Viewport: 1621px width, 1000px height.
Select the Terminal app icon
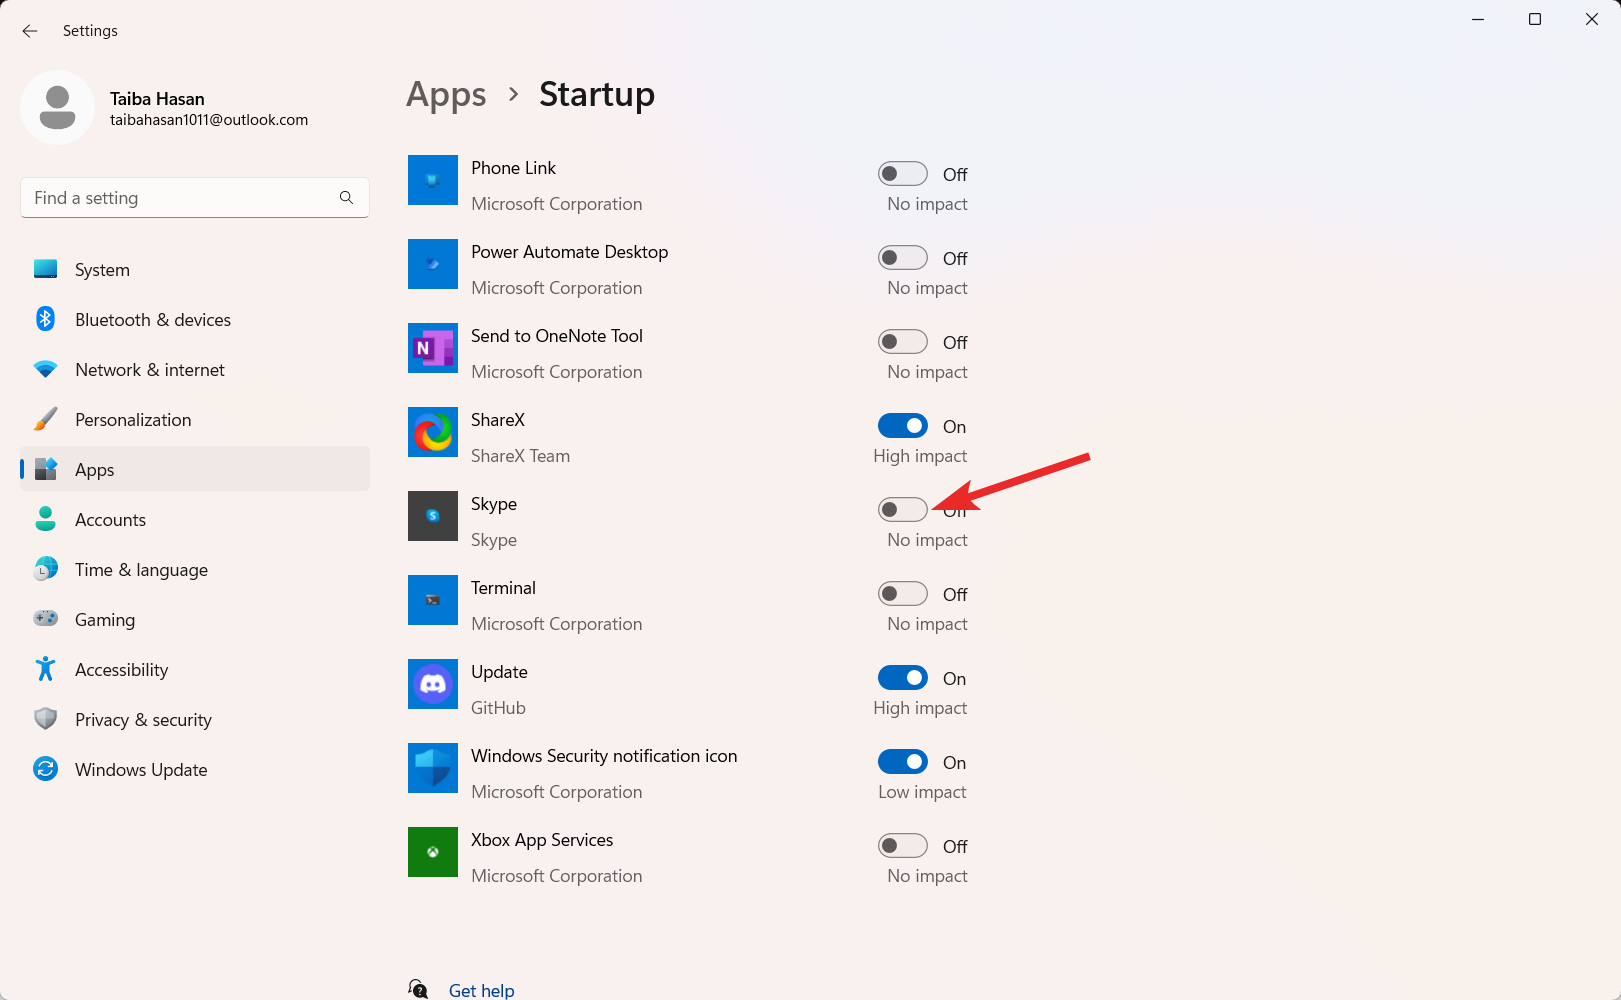(x=432, y=600)
